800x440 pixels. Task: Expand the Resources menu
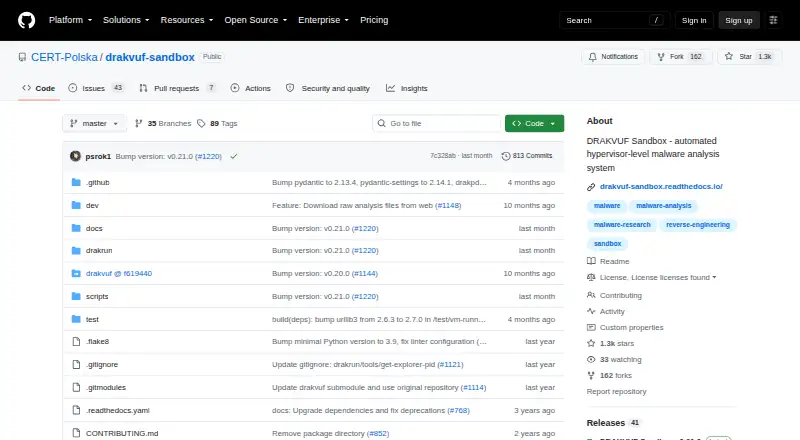tap(187, 20)
